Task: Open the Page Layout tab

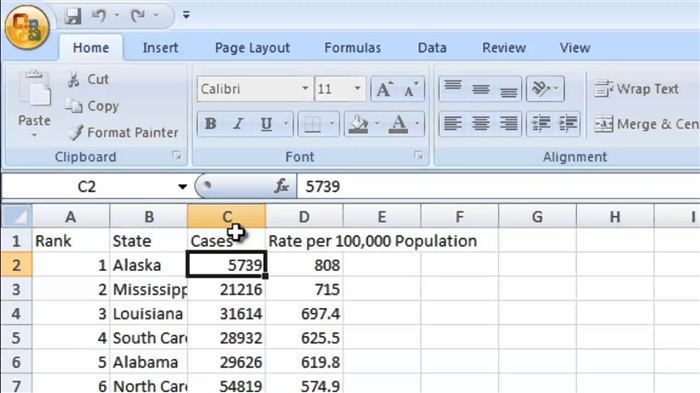Action: (252, 48)
